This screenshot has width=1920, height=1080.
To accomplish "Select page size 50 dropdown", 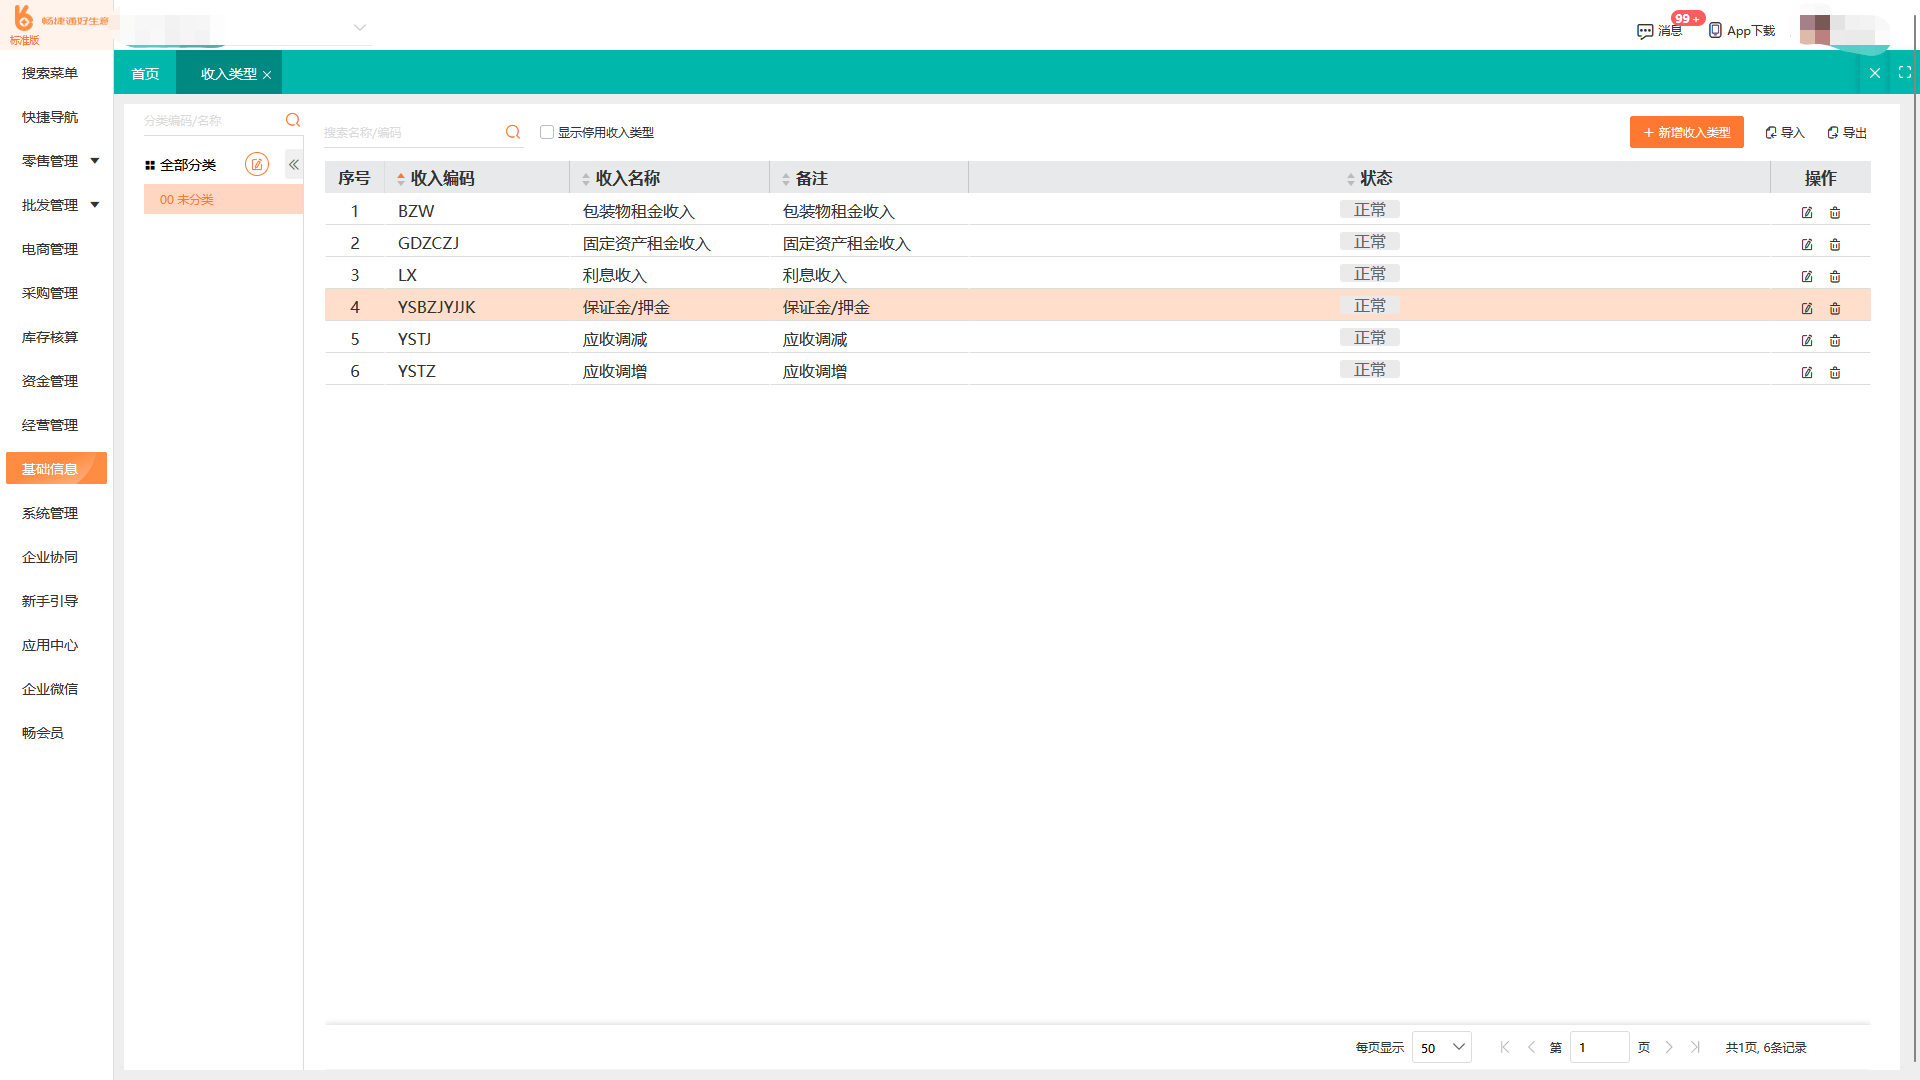I will pyautogui.click(x=1439, y=1047).
